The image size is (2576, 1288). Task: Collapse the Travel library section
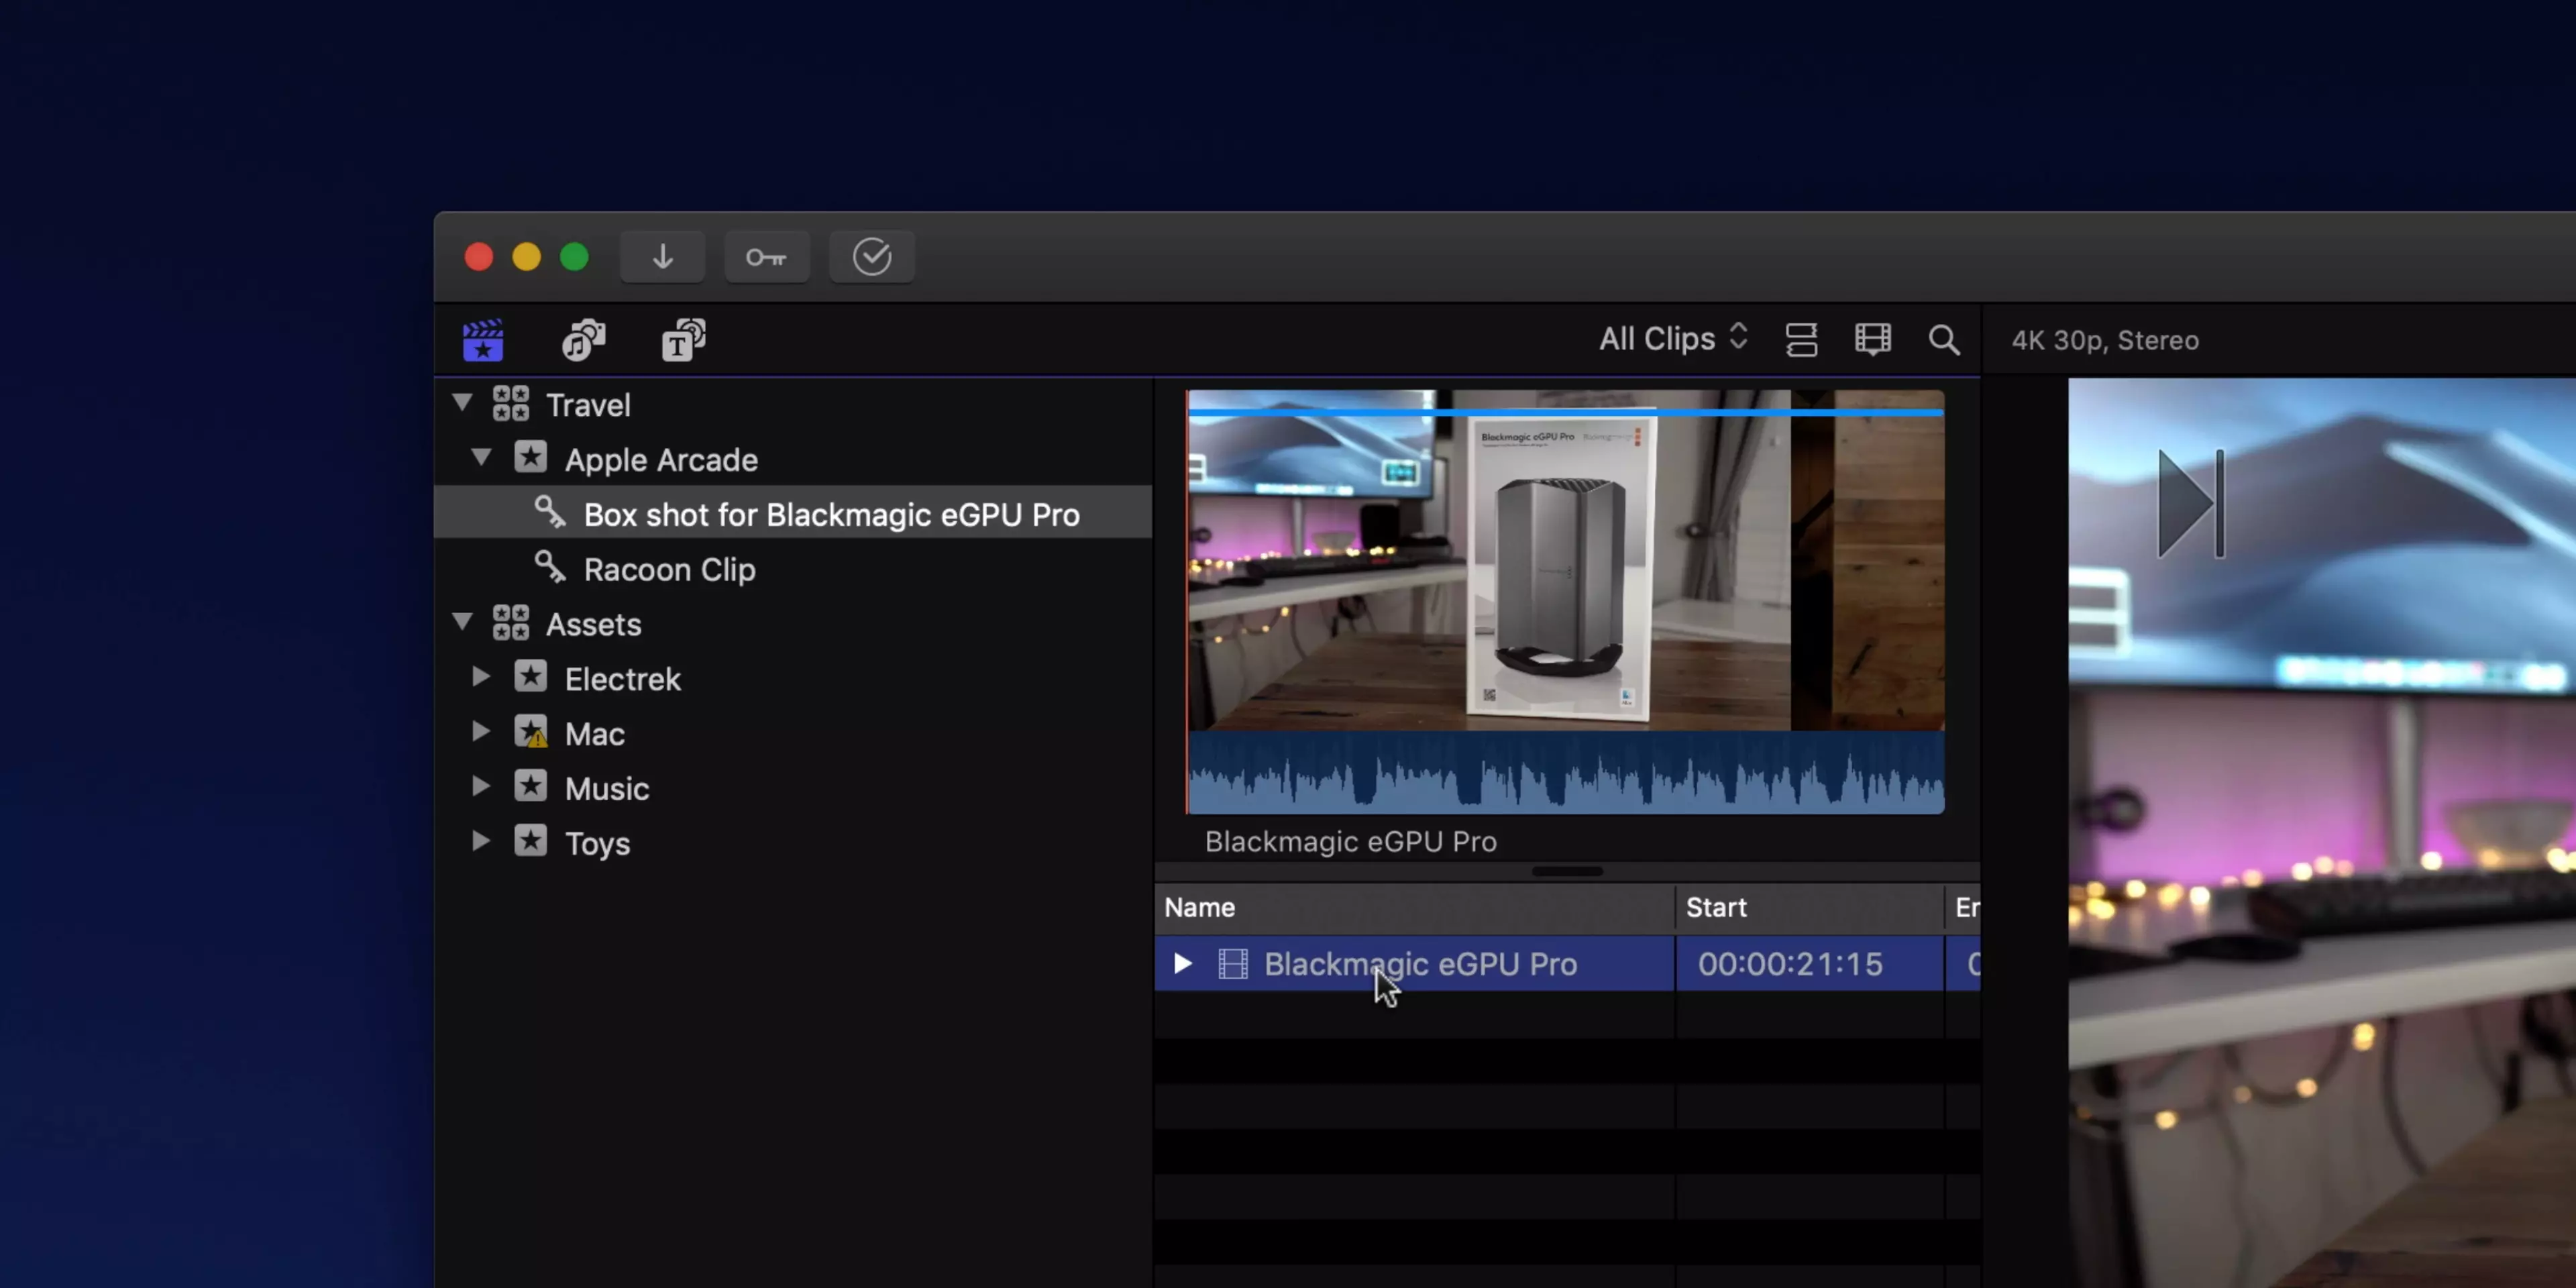pos(462,404)
